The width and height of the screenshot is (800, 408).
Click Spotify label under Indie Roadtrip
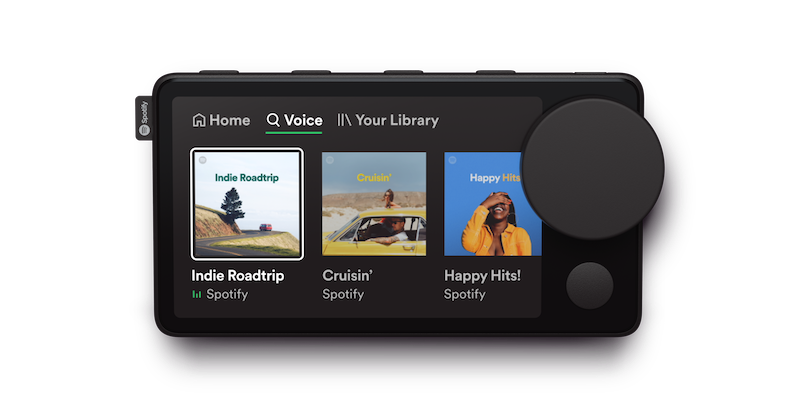(227, 294)
